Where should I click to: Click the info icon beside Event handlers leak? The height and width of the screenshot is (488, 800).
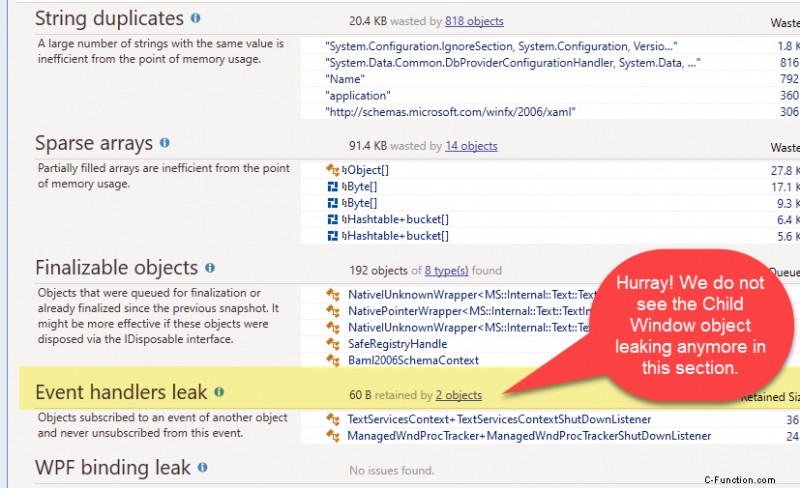(x=219, y=393)
